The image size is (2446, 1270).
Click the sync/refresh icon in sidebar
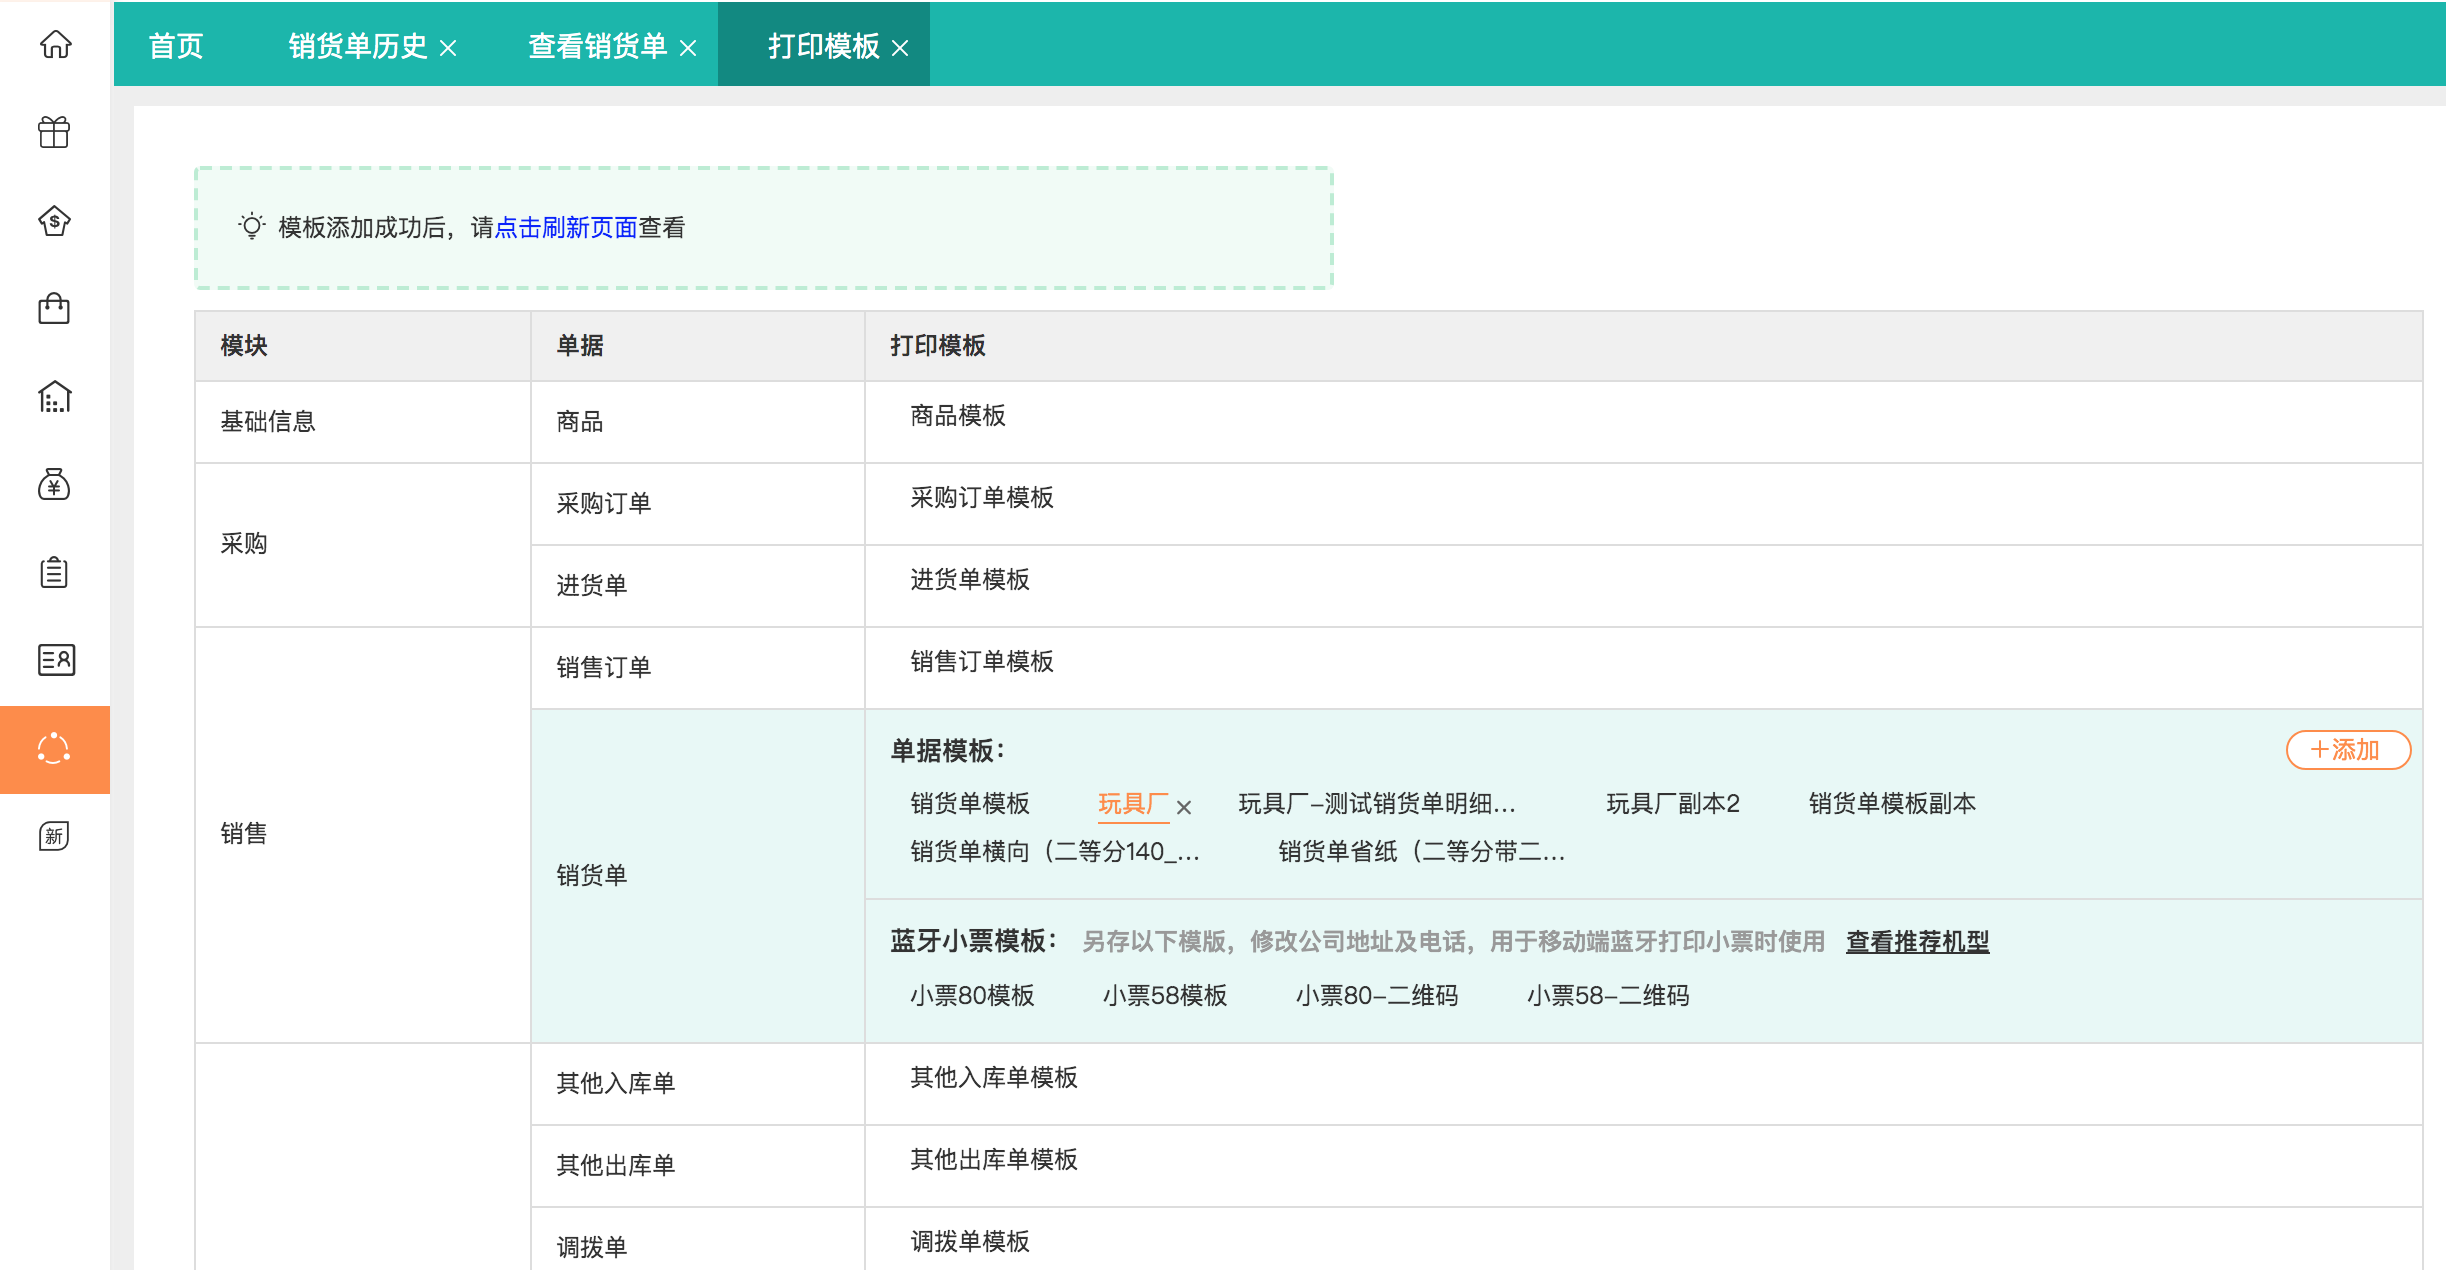pos(55,749)
